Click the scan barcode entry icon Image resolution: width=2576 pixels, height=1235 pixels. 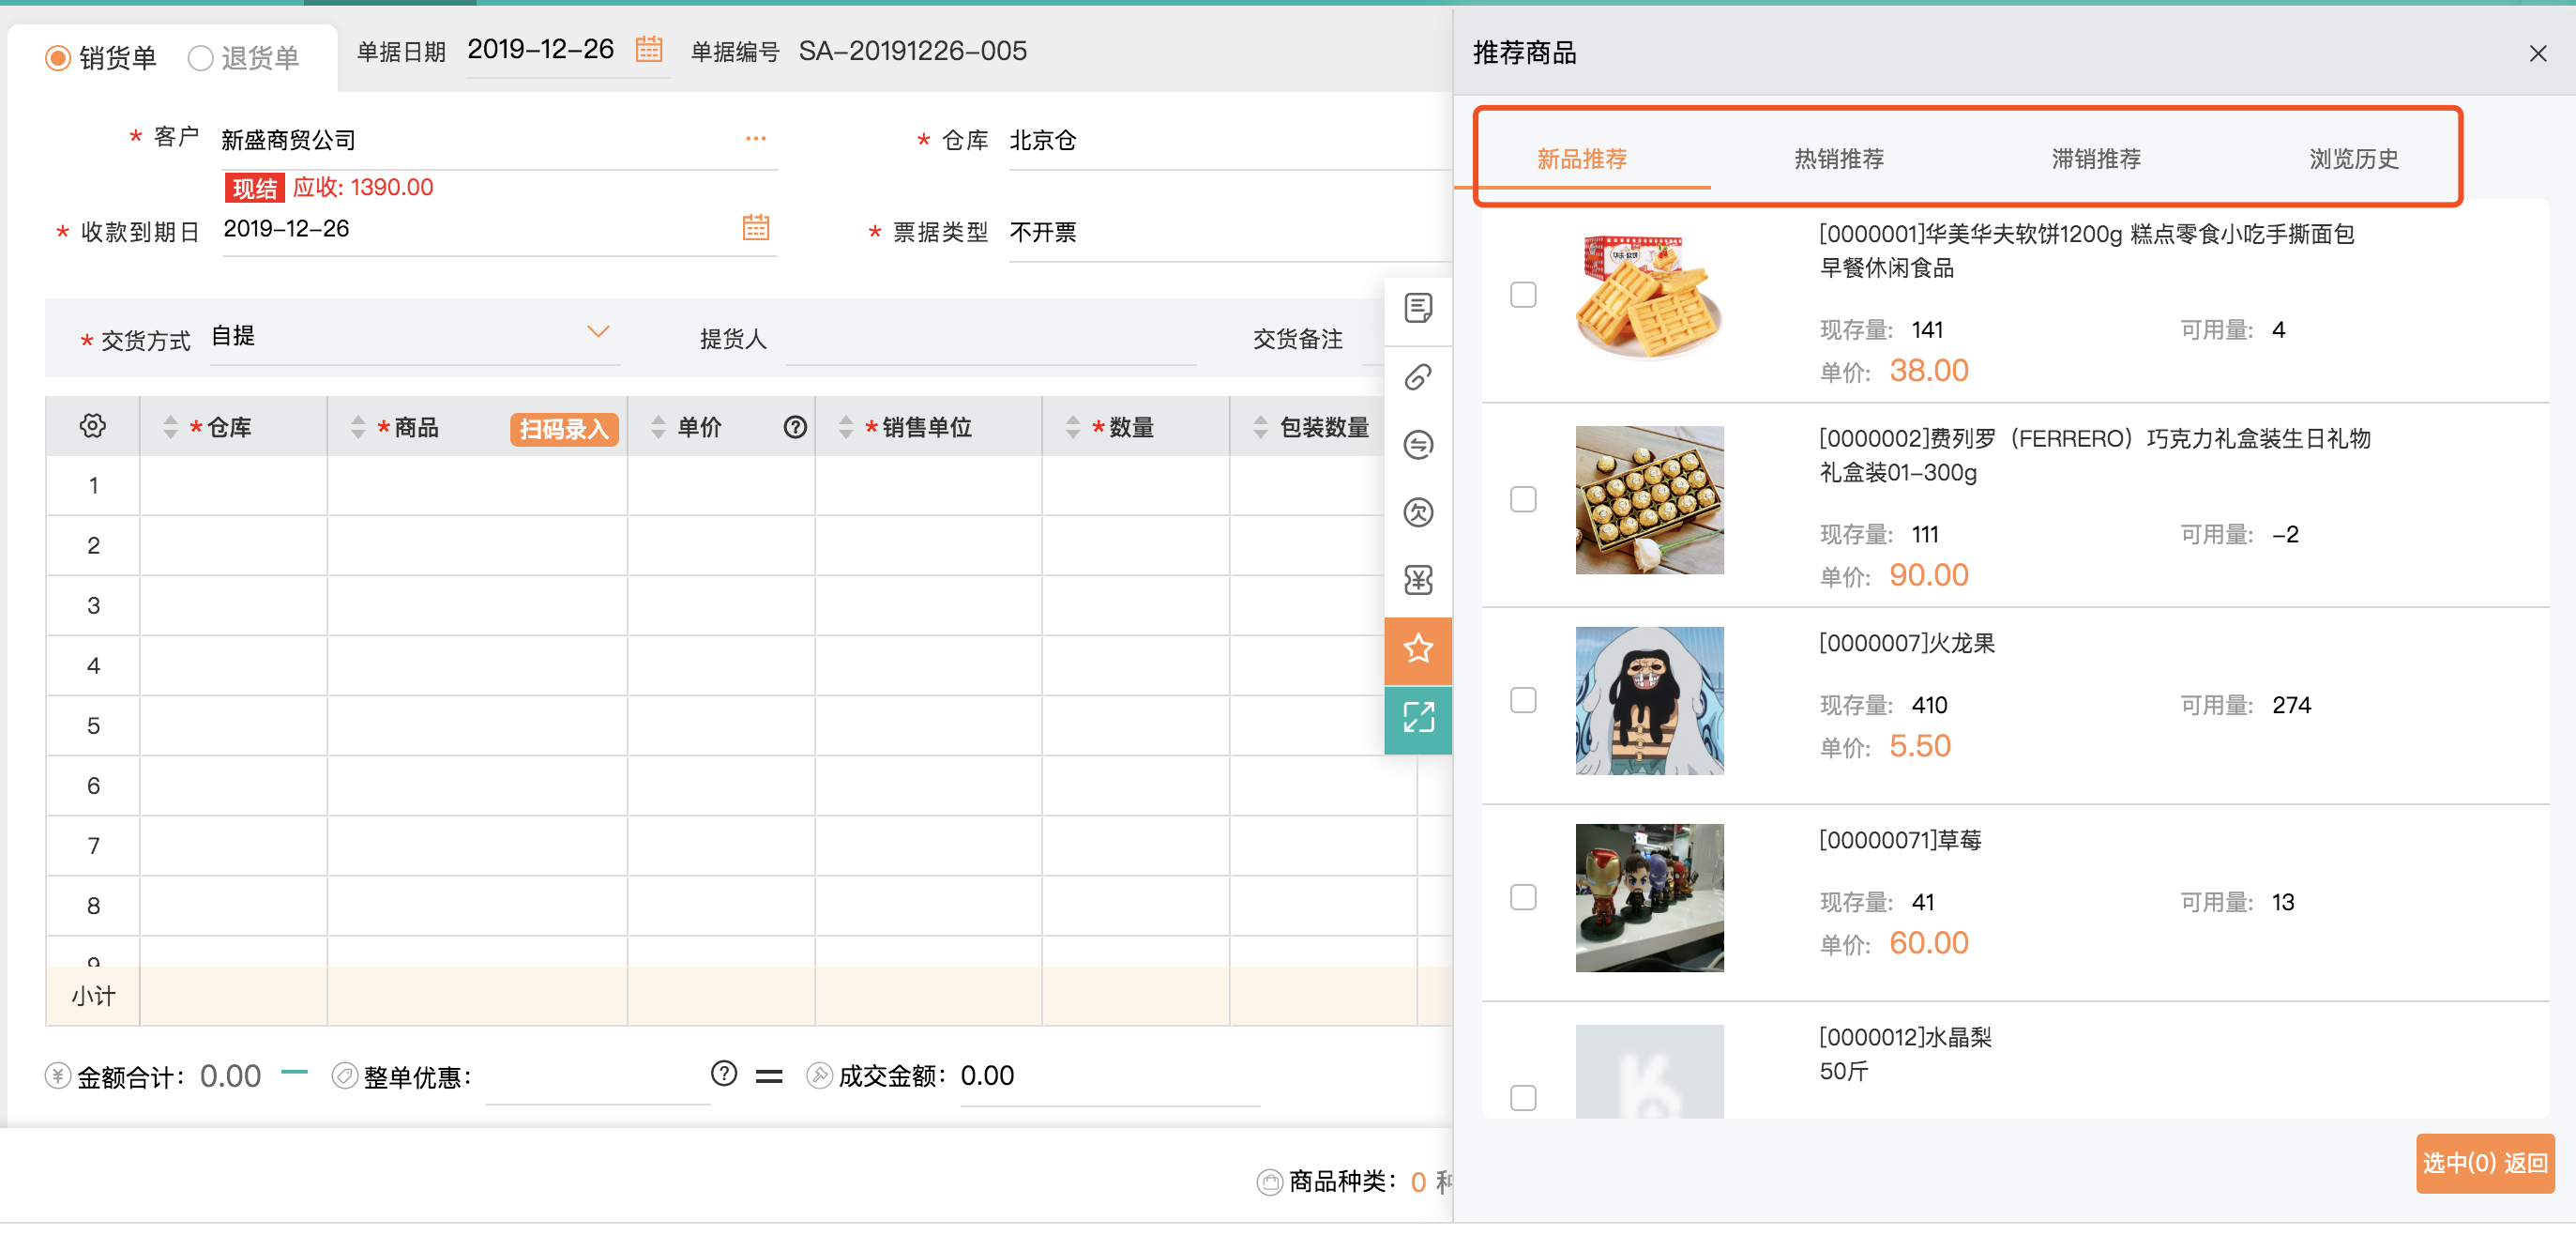point(567,431)
